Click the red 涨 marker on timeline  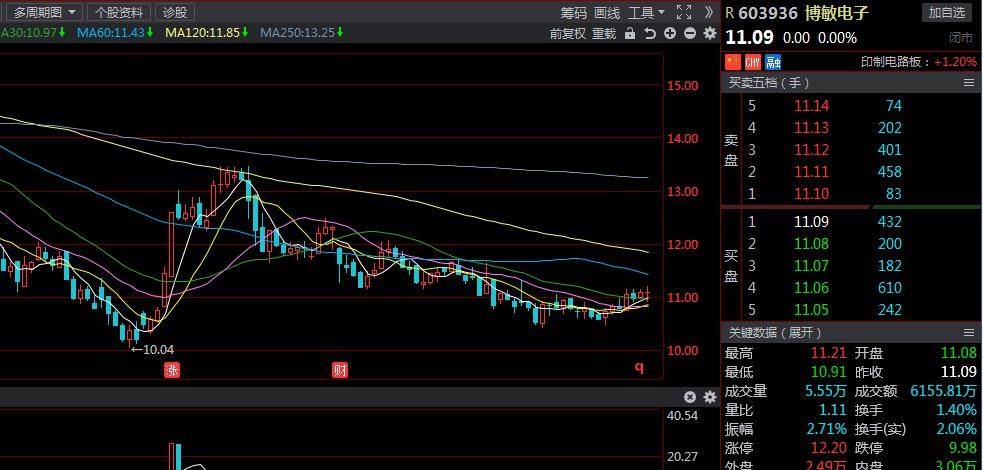171,370
